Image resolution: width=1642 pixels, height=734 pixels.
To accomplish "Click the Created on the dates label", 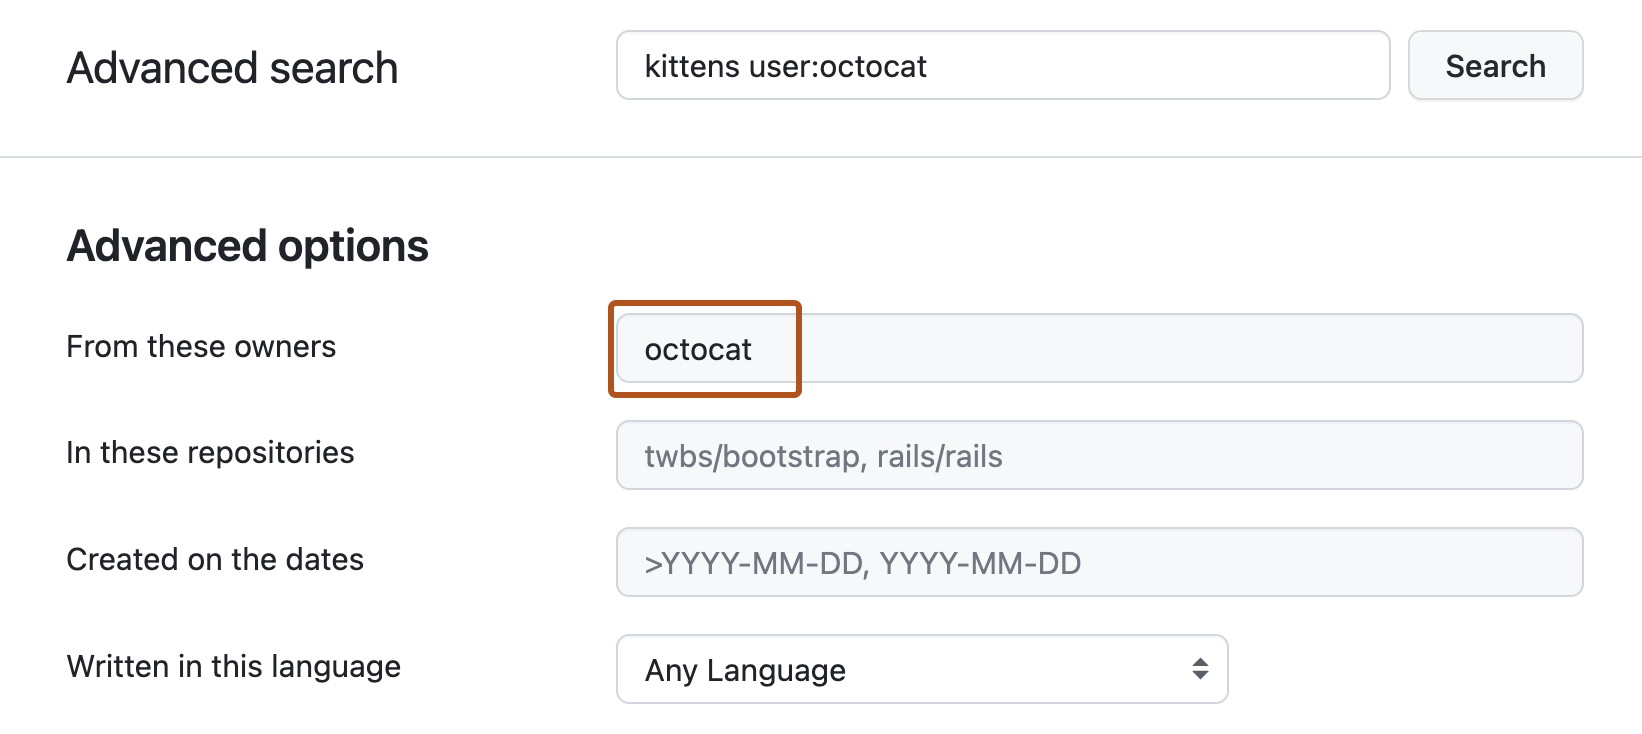I will 214,559.
